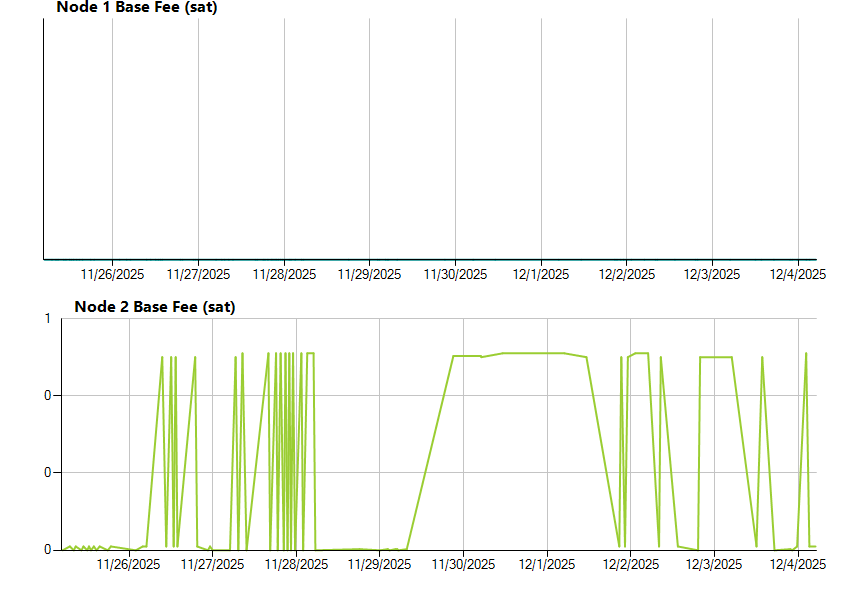Click the bottom "0" y-axis label on Node 2 chart
The image size is (860, 600).
point(46,549)
